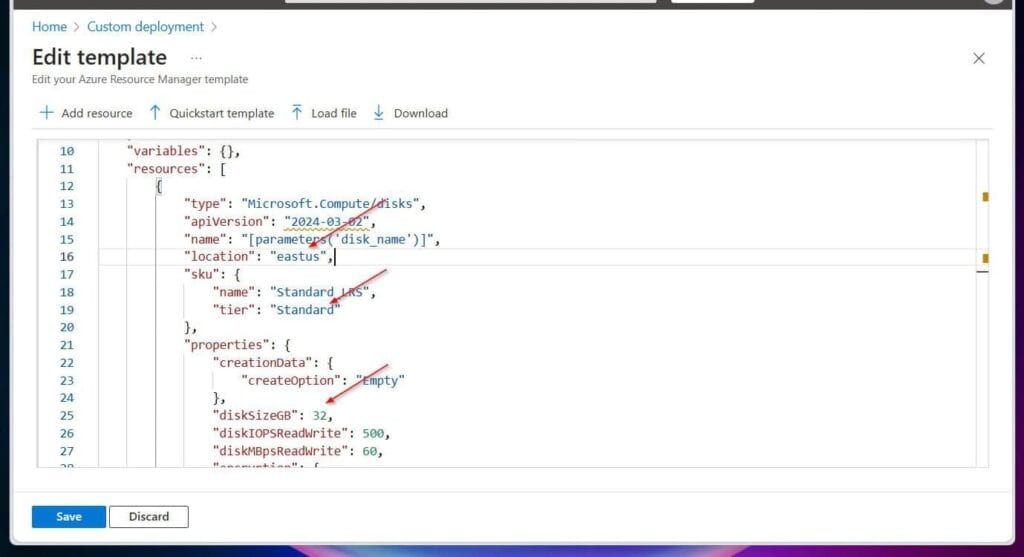Click the "properties" key on line 21

tap(223, 345)
